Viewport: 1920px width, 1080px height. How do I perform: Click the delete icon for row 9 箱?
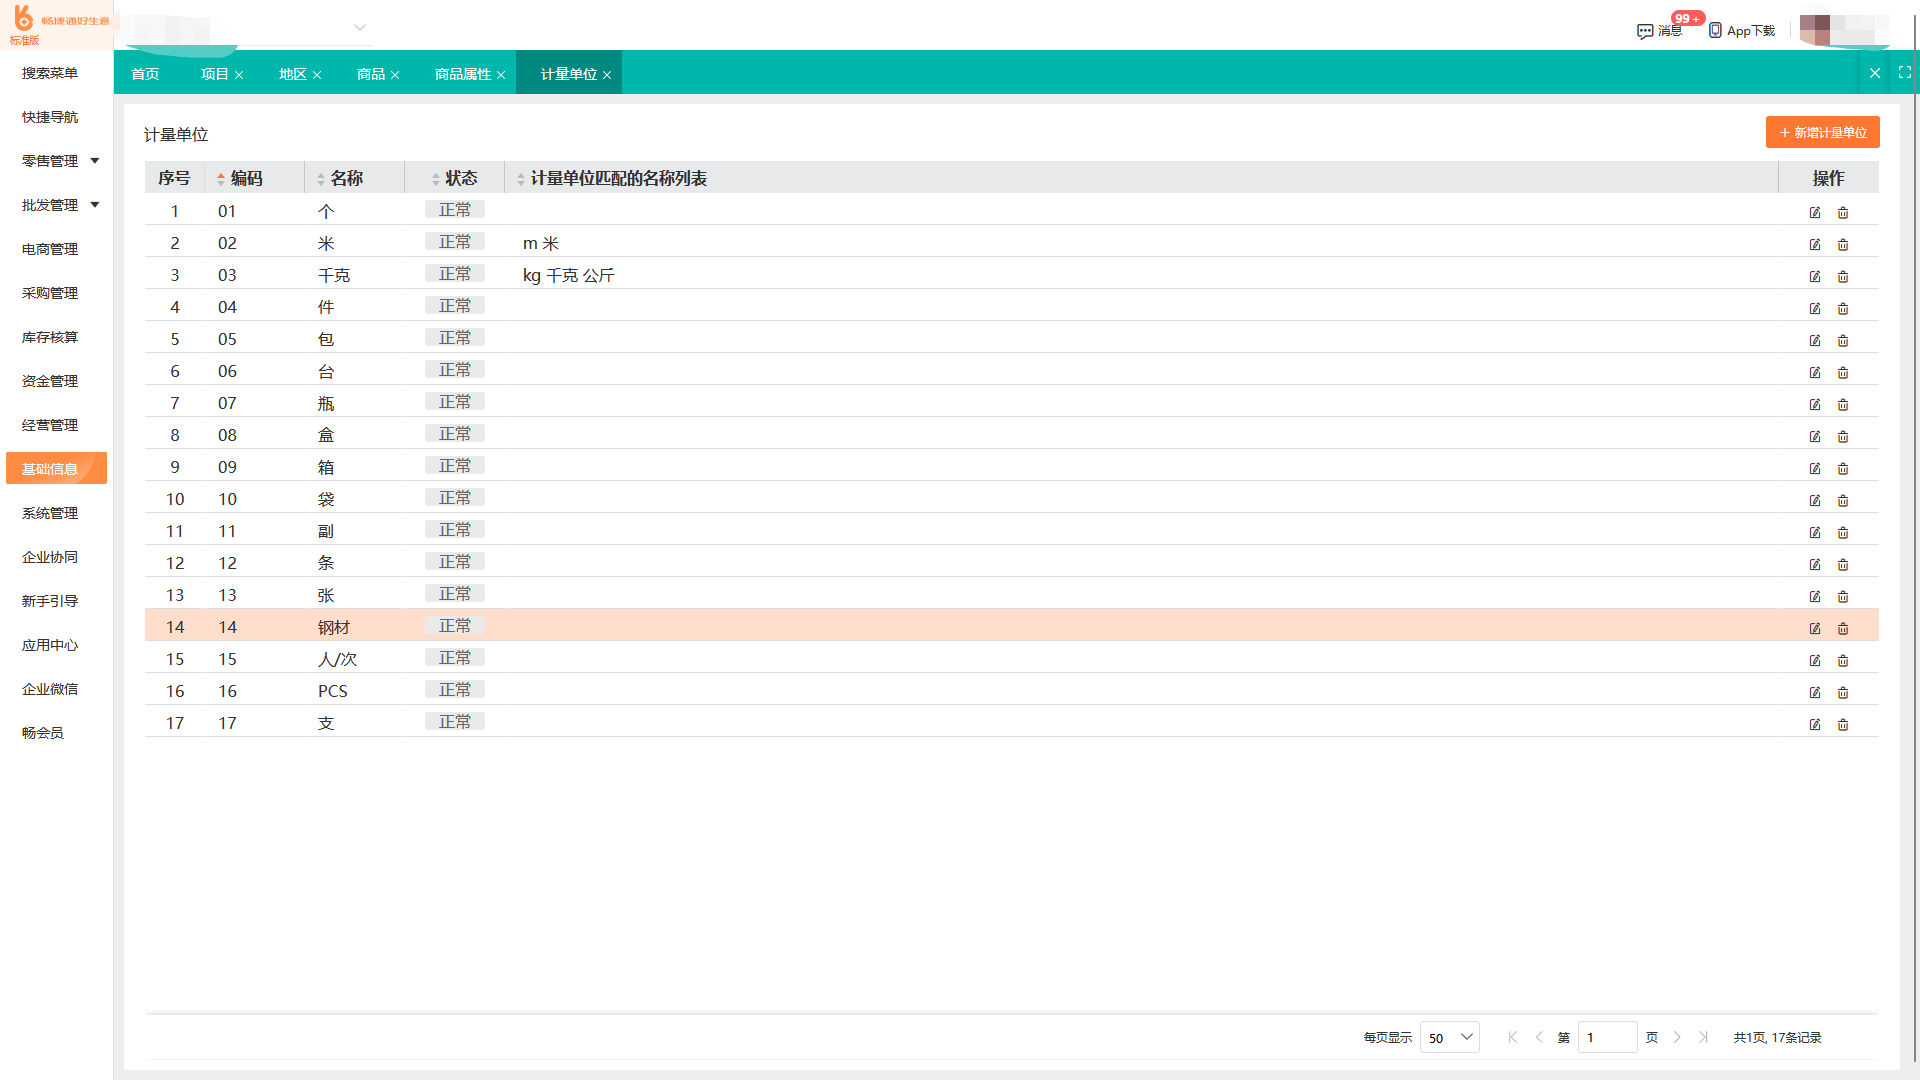tap(1844, 467)
